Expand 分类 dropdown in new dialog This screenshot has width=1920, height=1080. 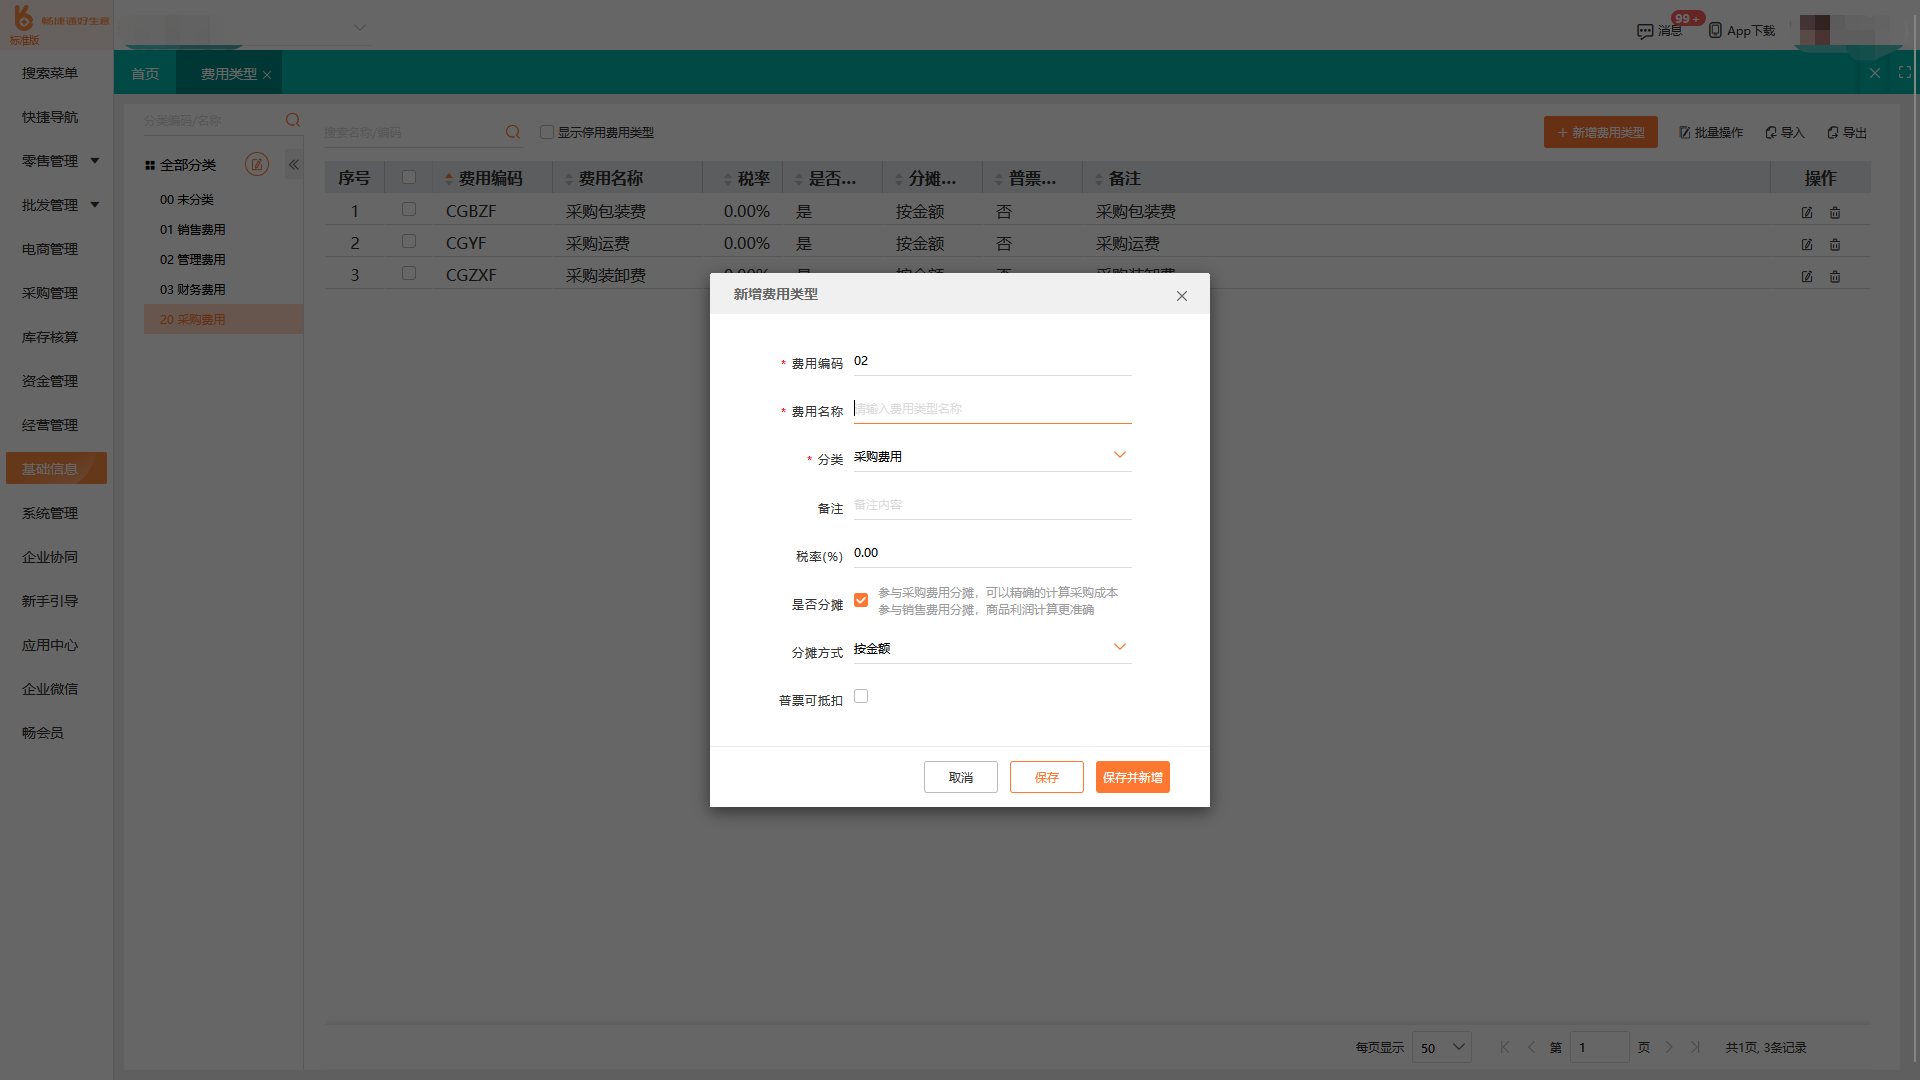(x=1120, y=456)
